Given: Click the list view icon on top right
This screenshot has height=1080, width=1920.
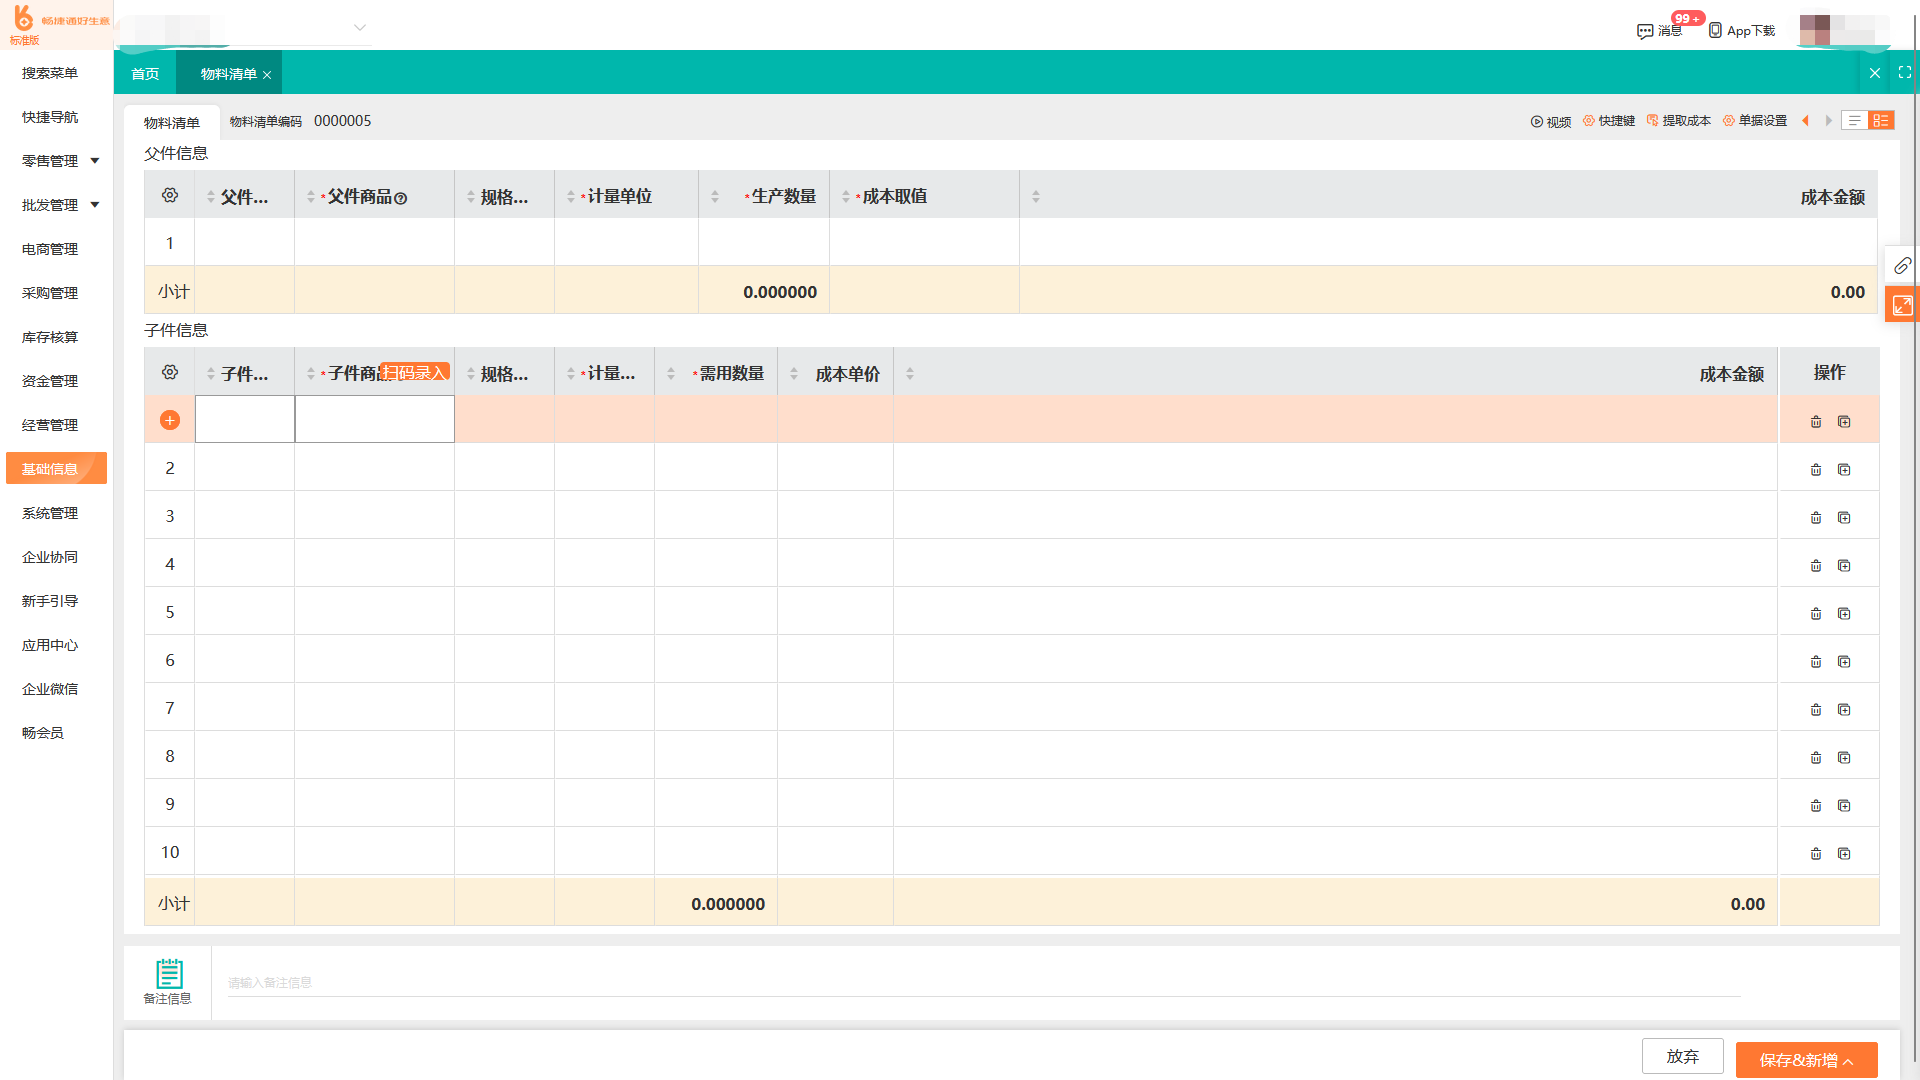Looking at the screenshot, I should point(1855,121).
